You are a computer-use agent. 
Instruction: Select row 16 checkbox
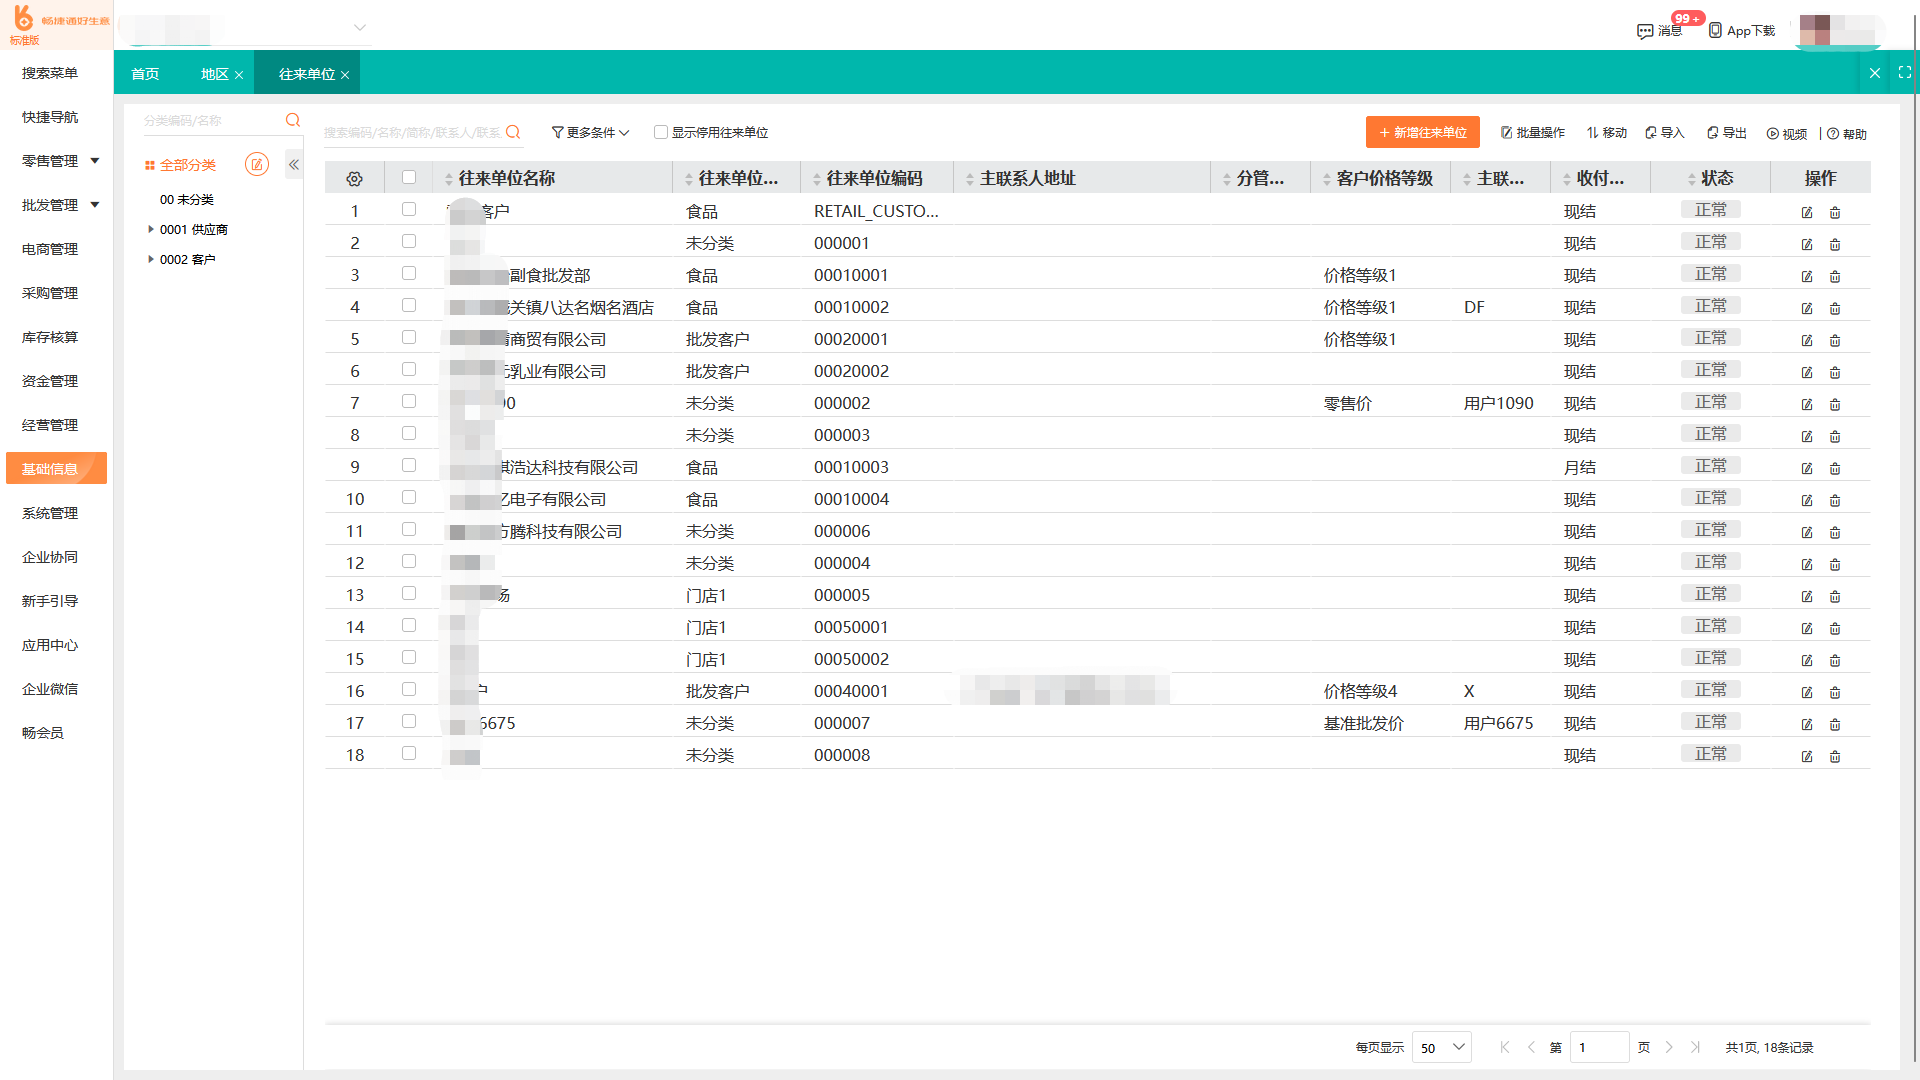pos(410,690)
